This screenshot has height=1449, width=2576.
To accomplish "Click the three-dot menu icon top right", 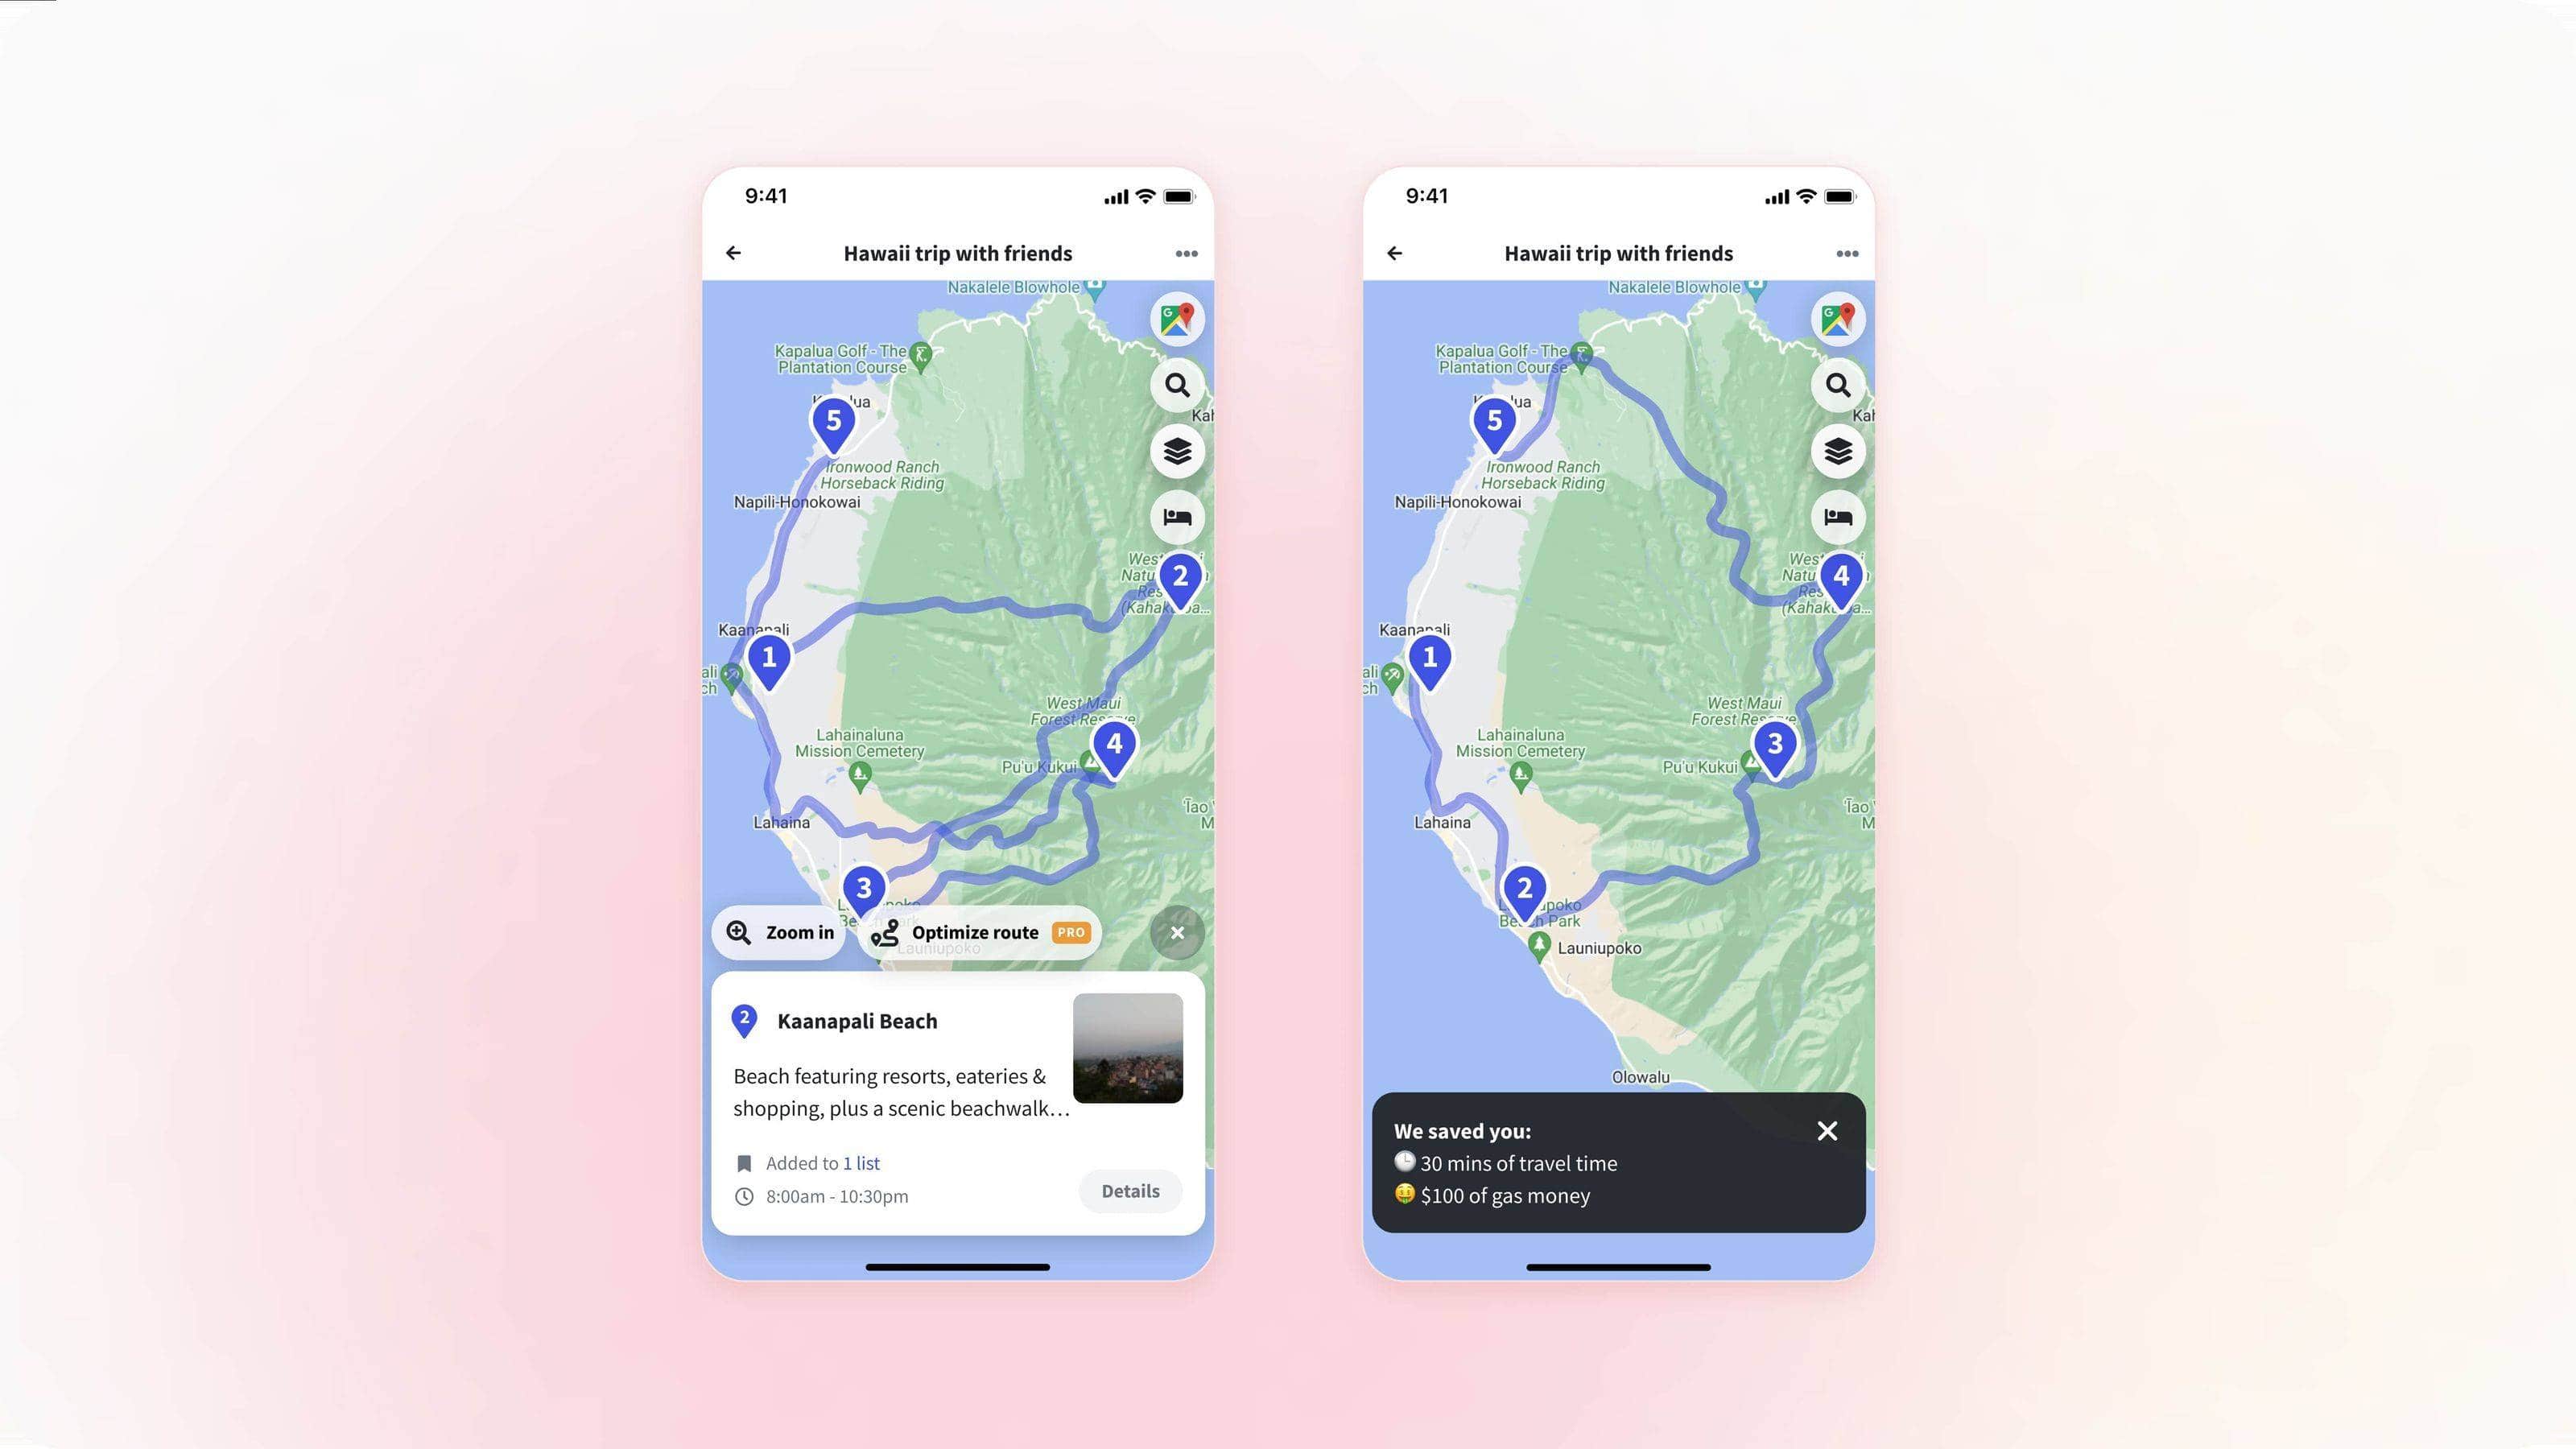I will (1847, 253).
